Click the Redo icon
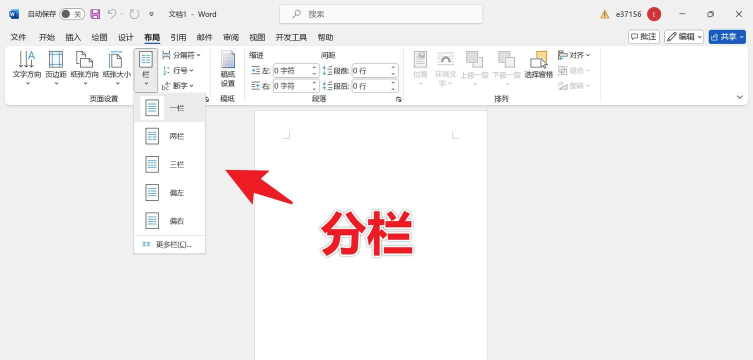 (x=135, y=14)
